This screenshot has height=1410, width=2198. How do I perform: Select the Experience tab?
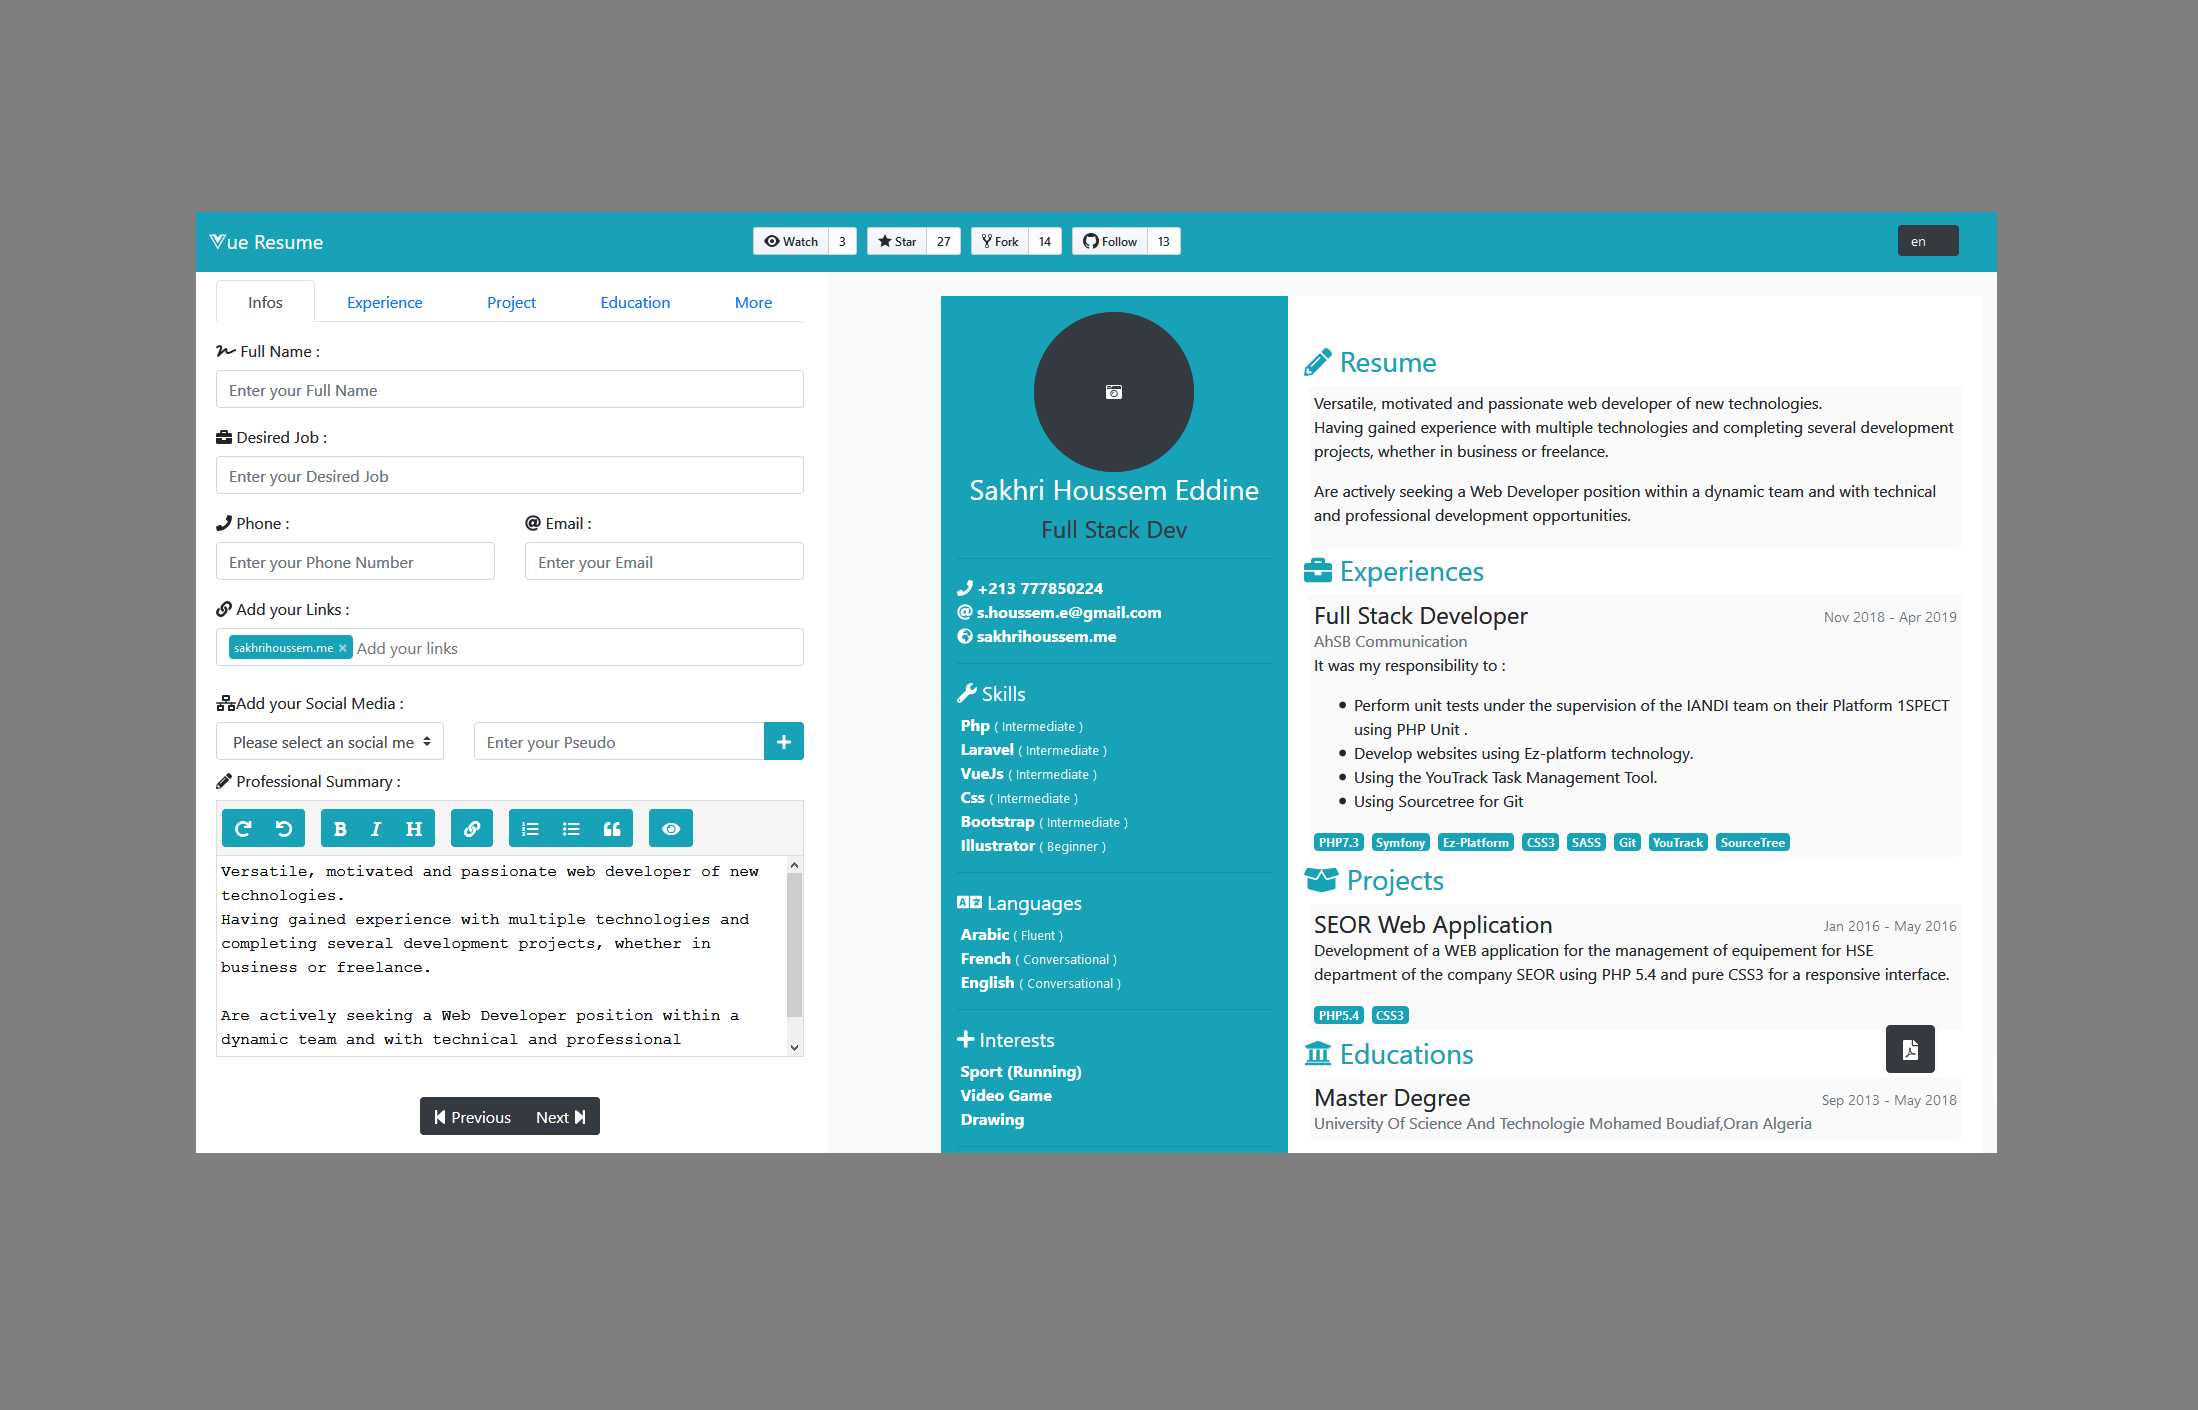click(x=383, y=301)
